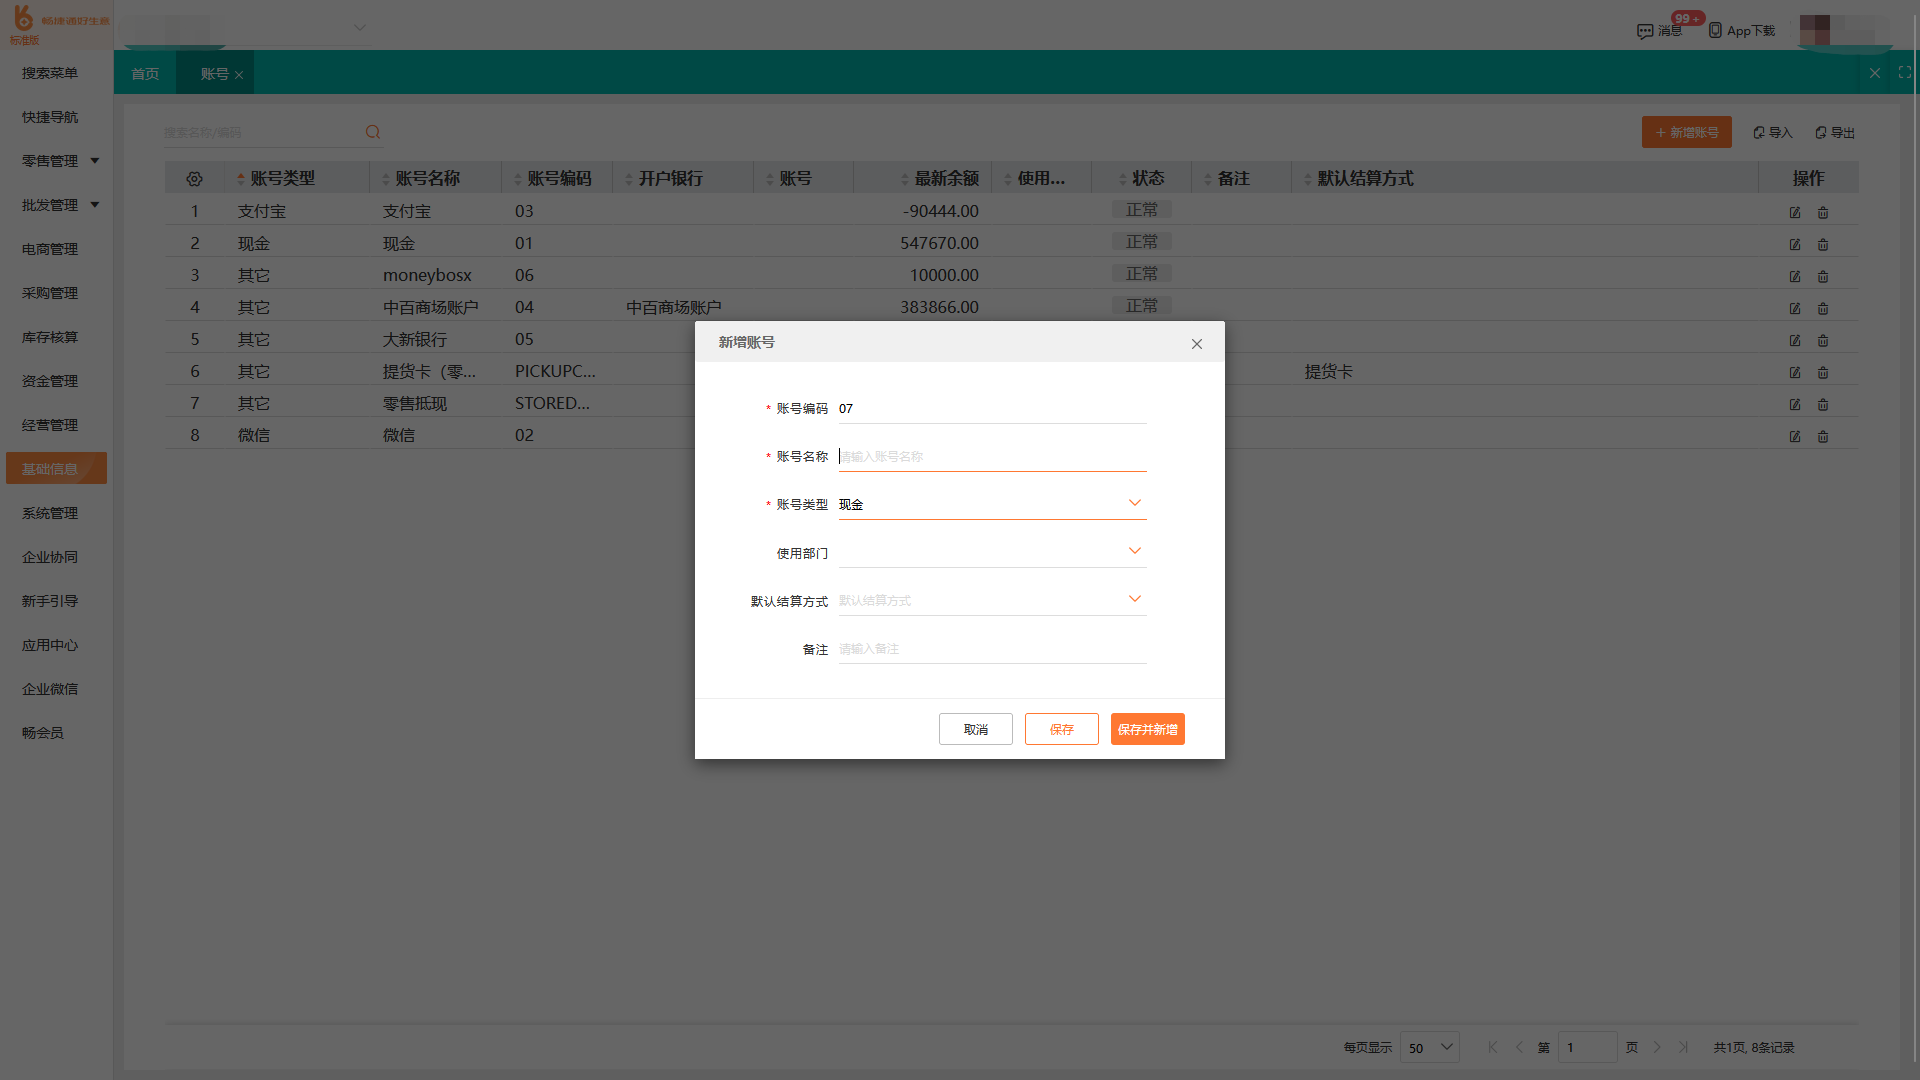Click 保存并新增 button to save and add

pos(1147,728)
